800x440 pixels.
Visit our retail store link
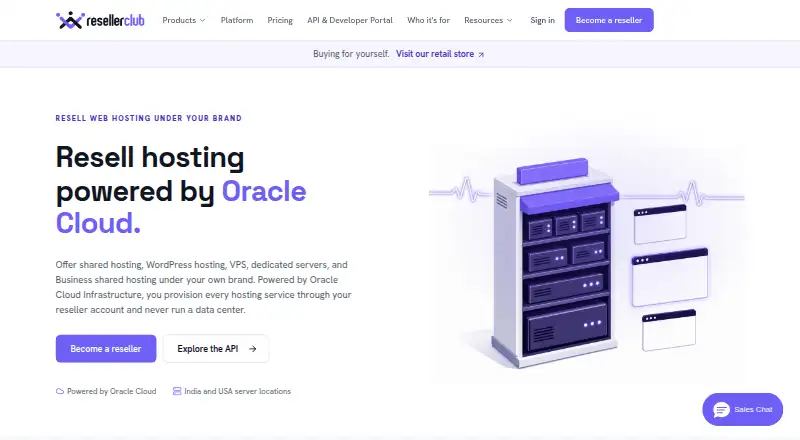coord(440,54)
